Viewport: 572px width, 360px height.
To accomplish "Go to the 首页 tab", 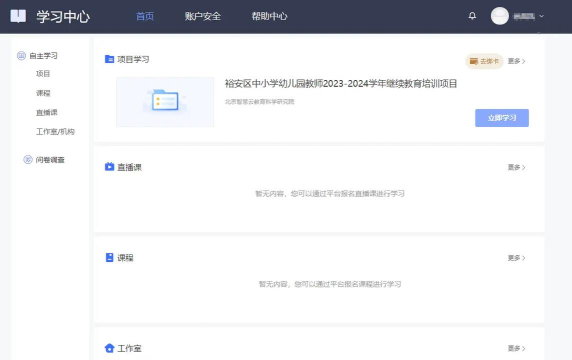I will pyautogui.click(x=145, y=16).
